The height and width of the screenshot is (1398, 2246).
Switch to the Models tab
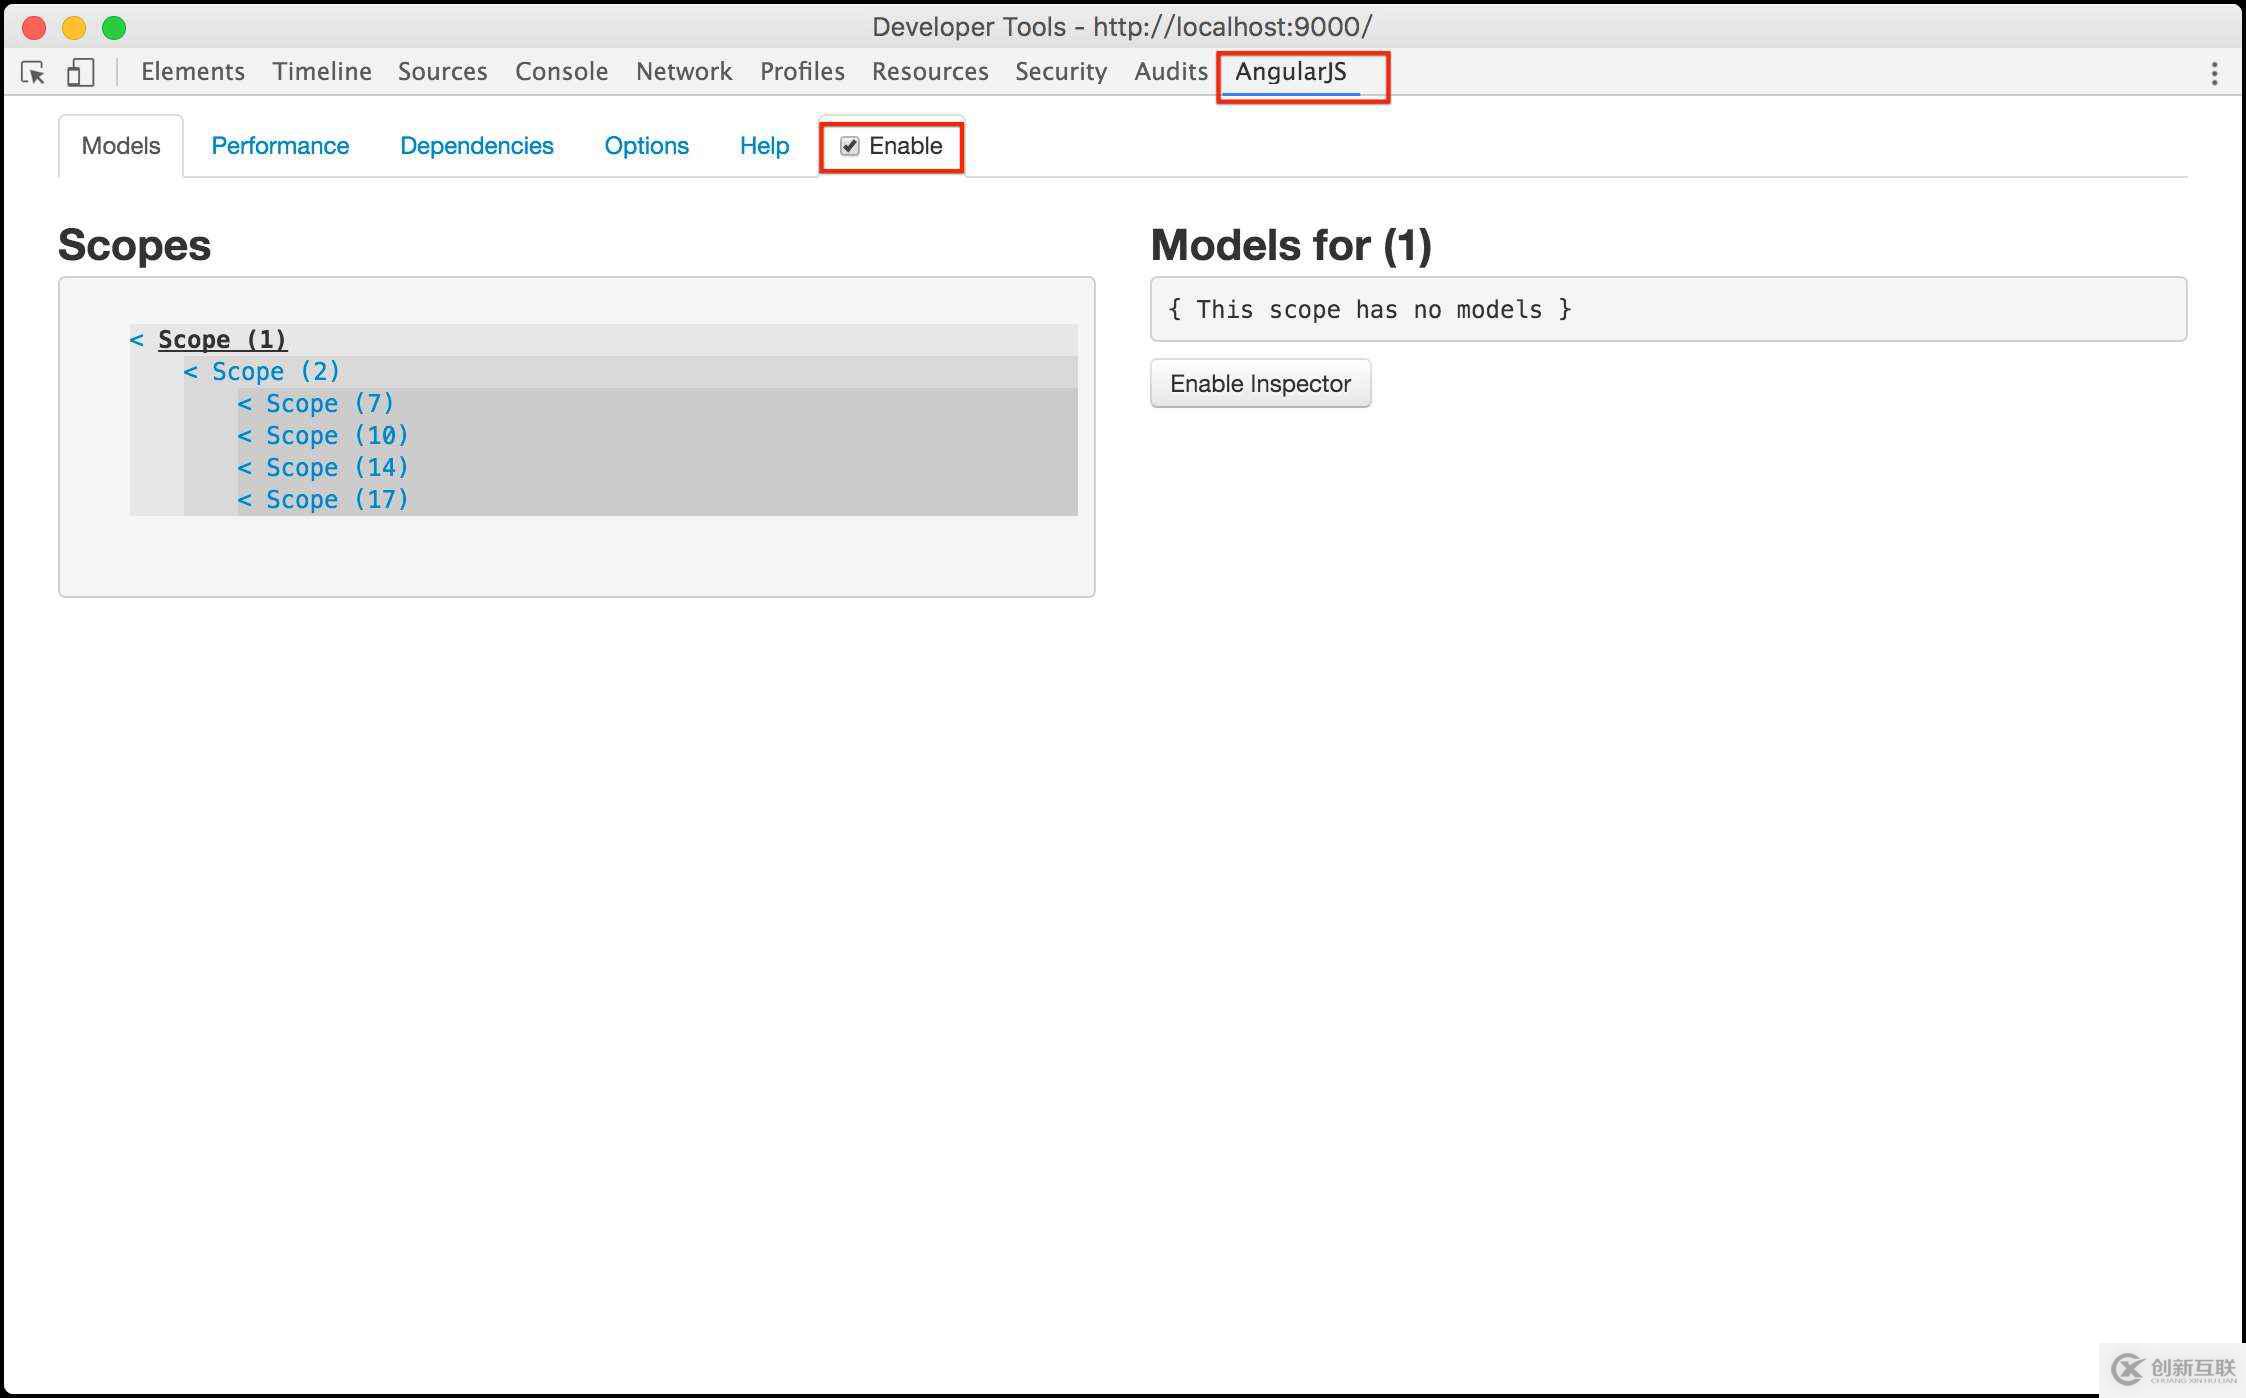[121, 147]
